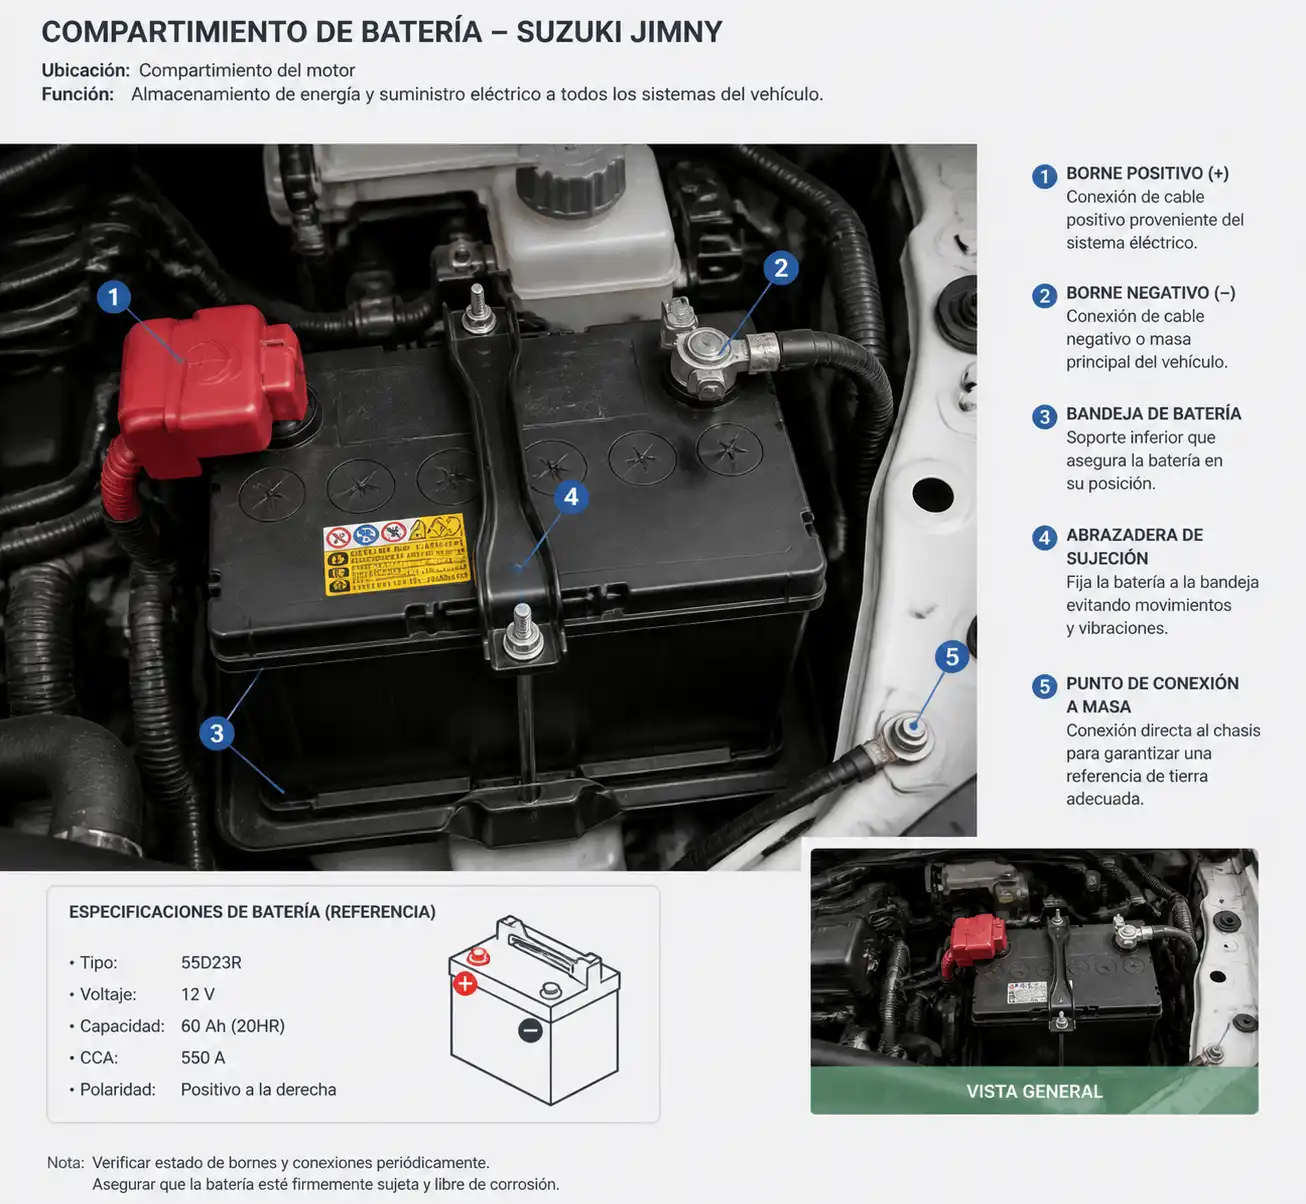
Task: Click the 'Tipo:' specification label
Action: [98, 963]
